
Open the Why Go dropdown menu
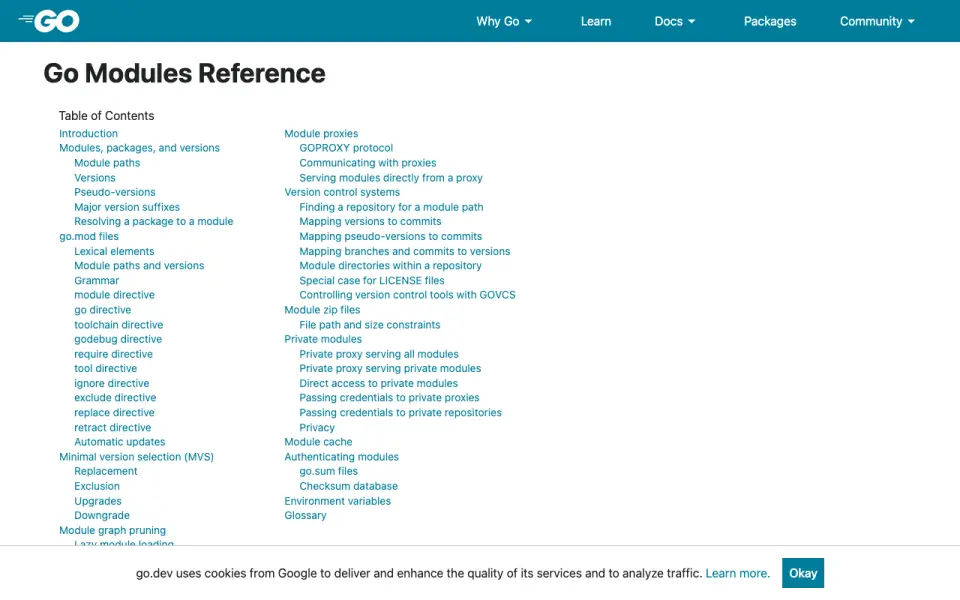pyautogui.click(x=504, y=21)
